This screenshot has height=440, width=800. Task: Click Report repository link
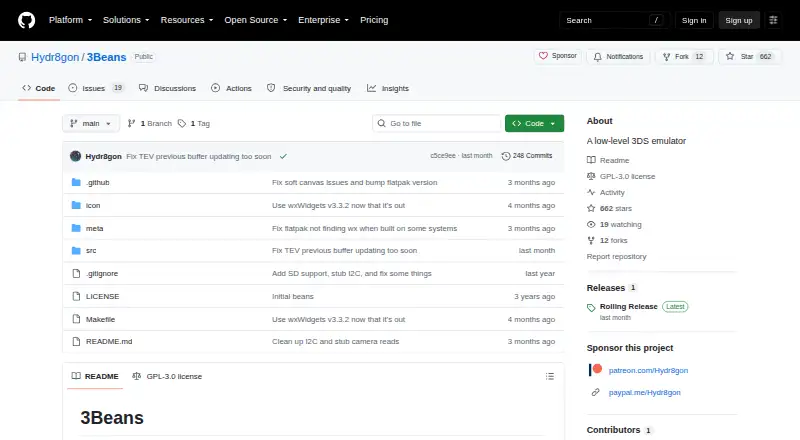tap(616, 256)
